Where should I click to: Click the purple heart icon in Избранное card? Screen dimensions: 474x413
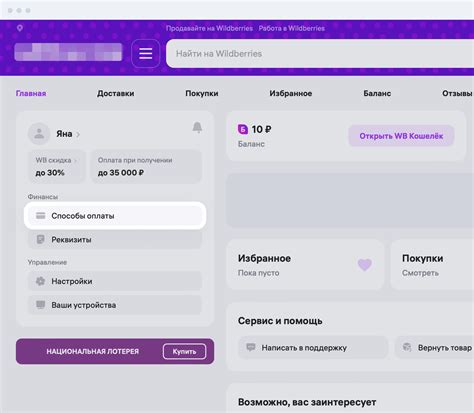[x=365, y=265]
